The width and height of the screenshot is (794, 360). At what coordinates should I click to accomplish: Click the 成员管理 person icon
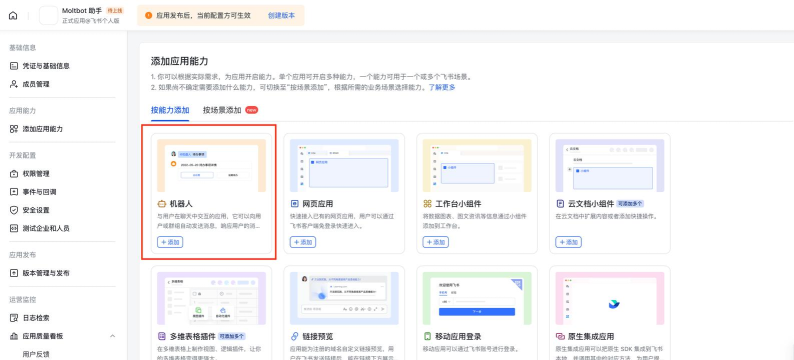14,84
